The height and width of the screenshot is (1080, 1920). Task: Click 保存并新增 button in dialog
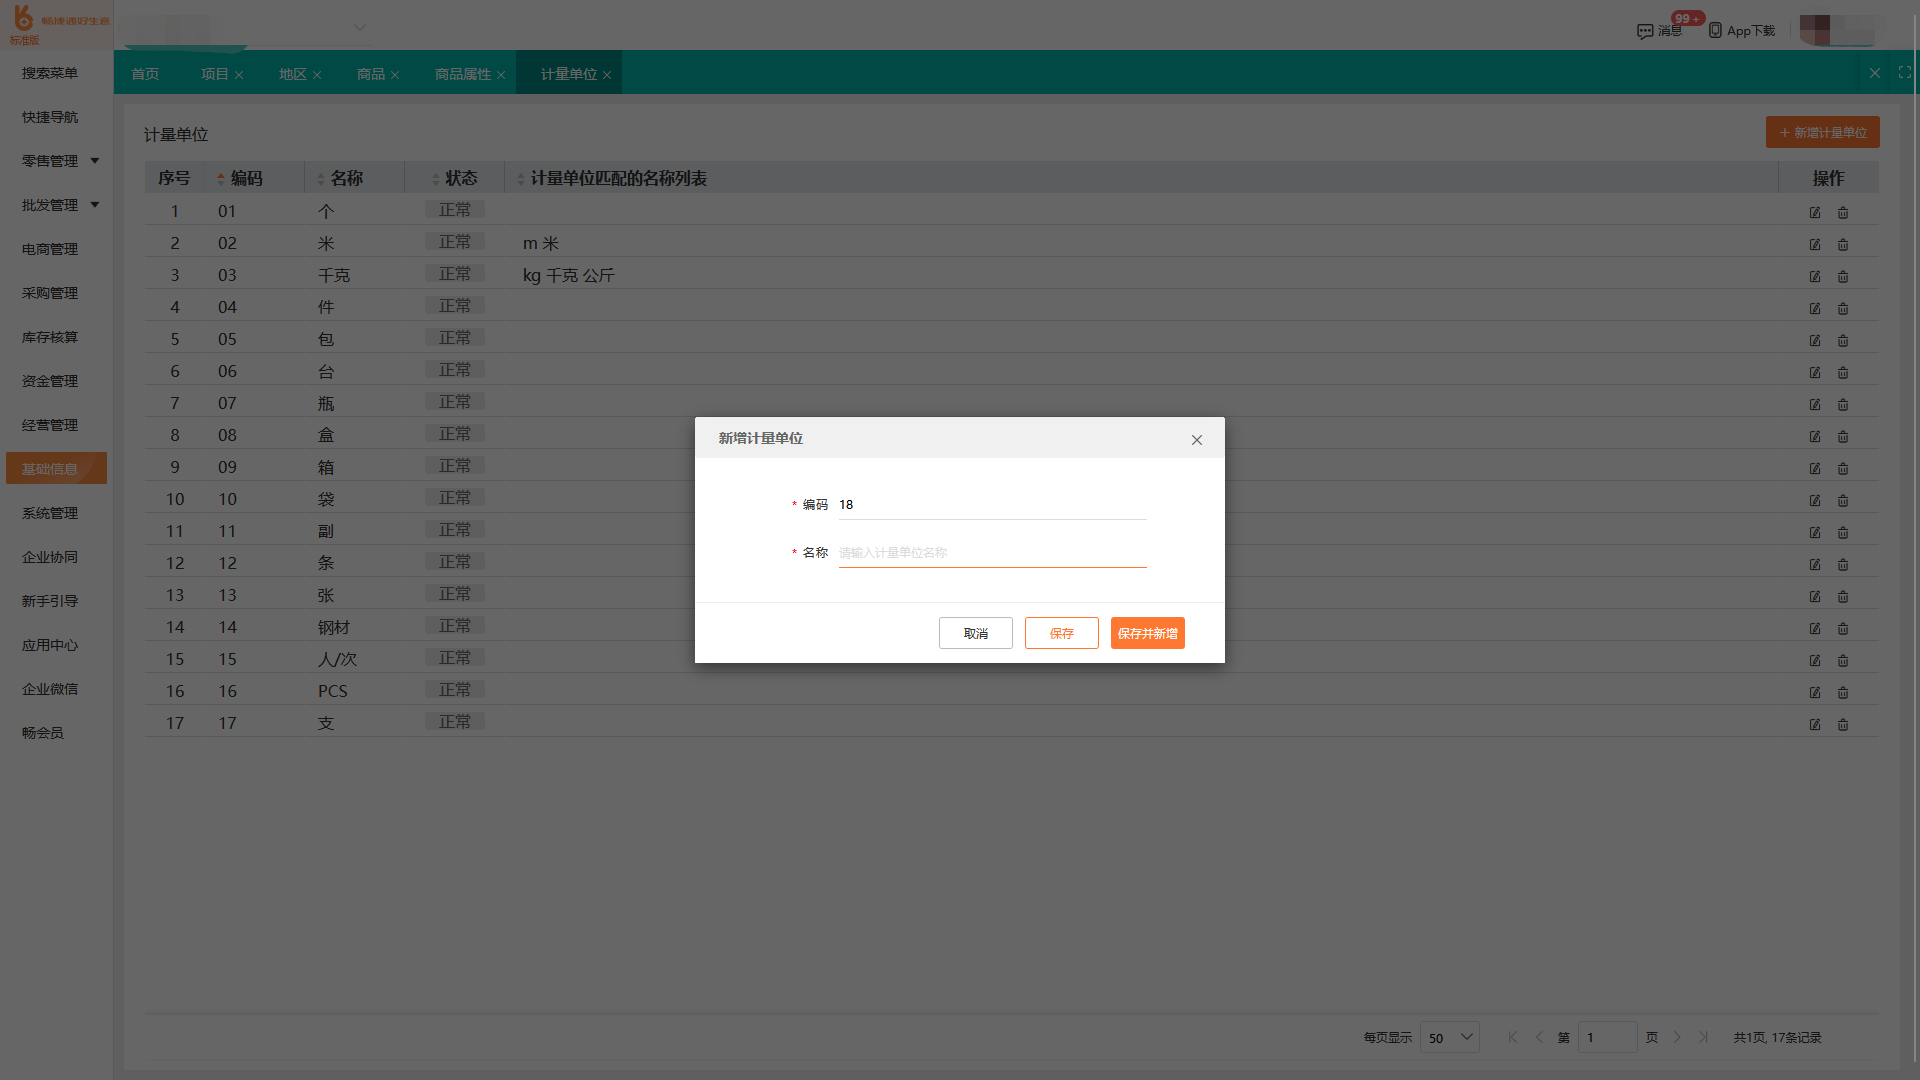tap(1146, 633)
